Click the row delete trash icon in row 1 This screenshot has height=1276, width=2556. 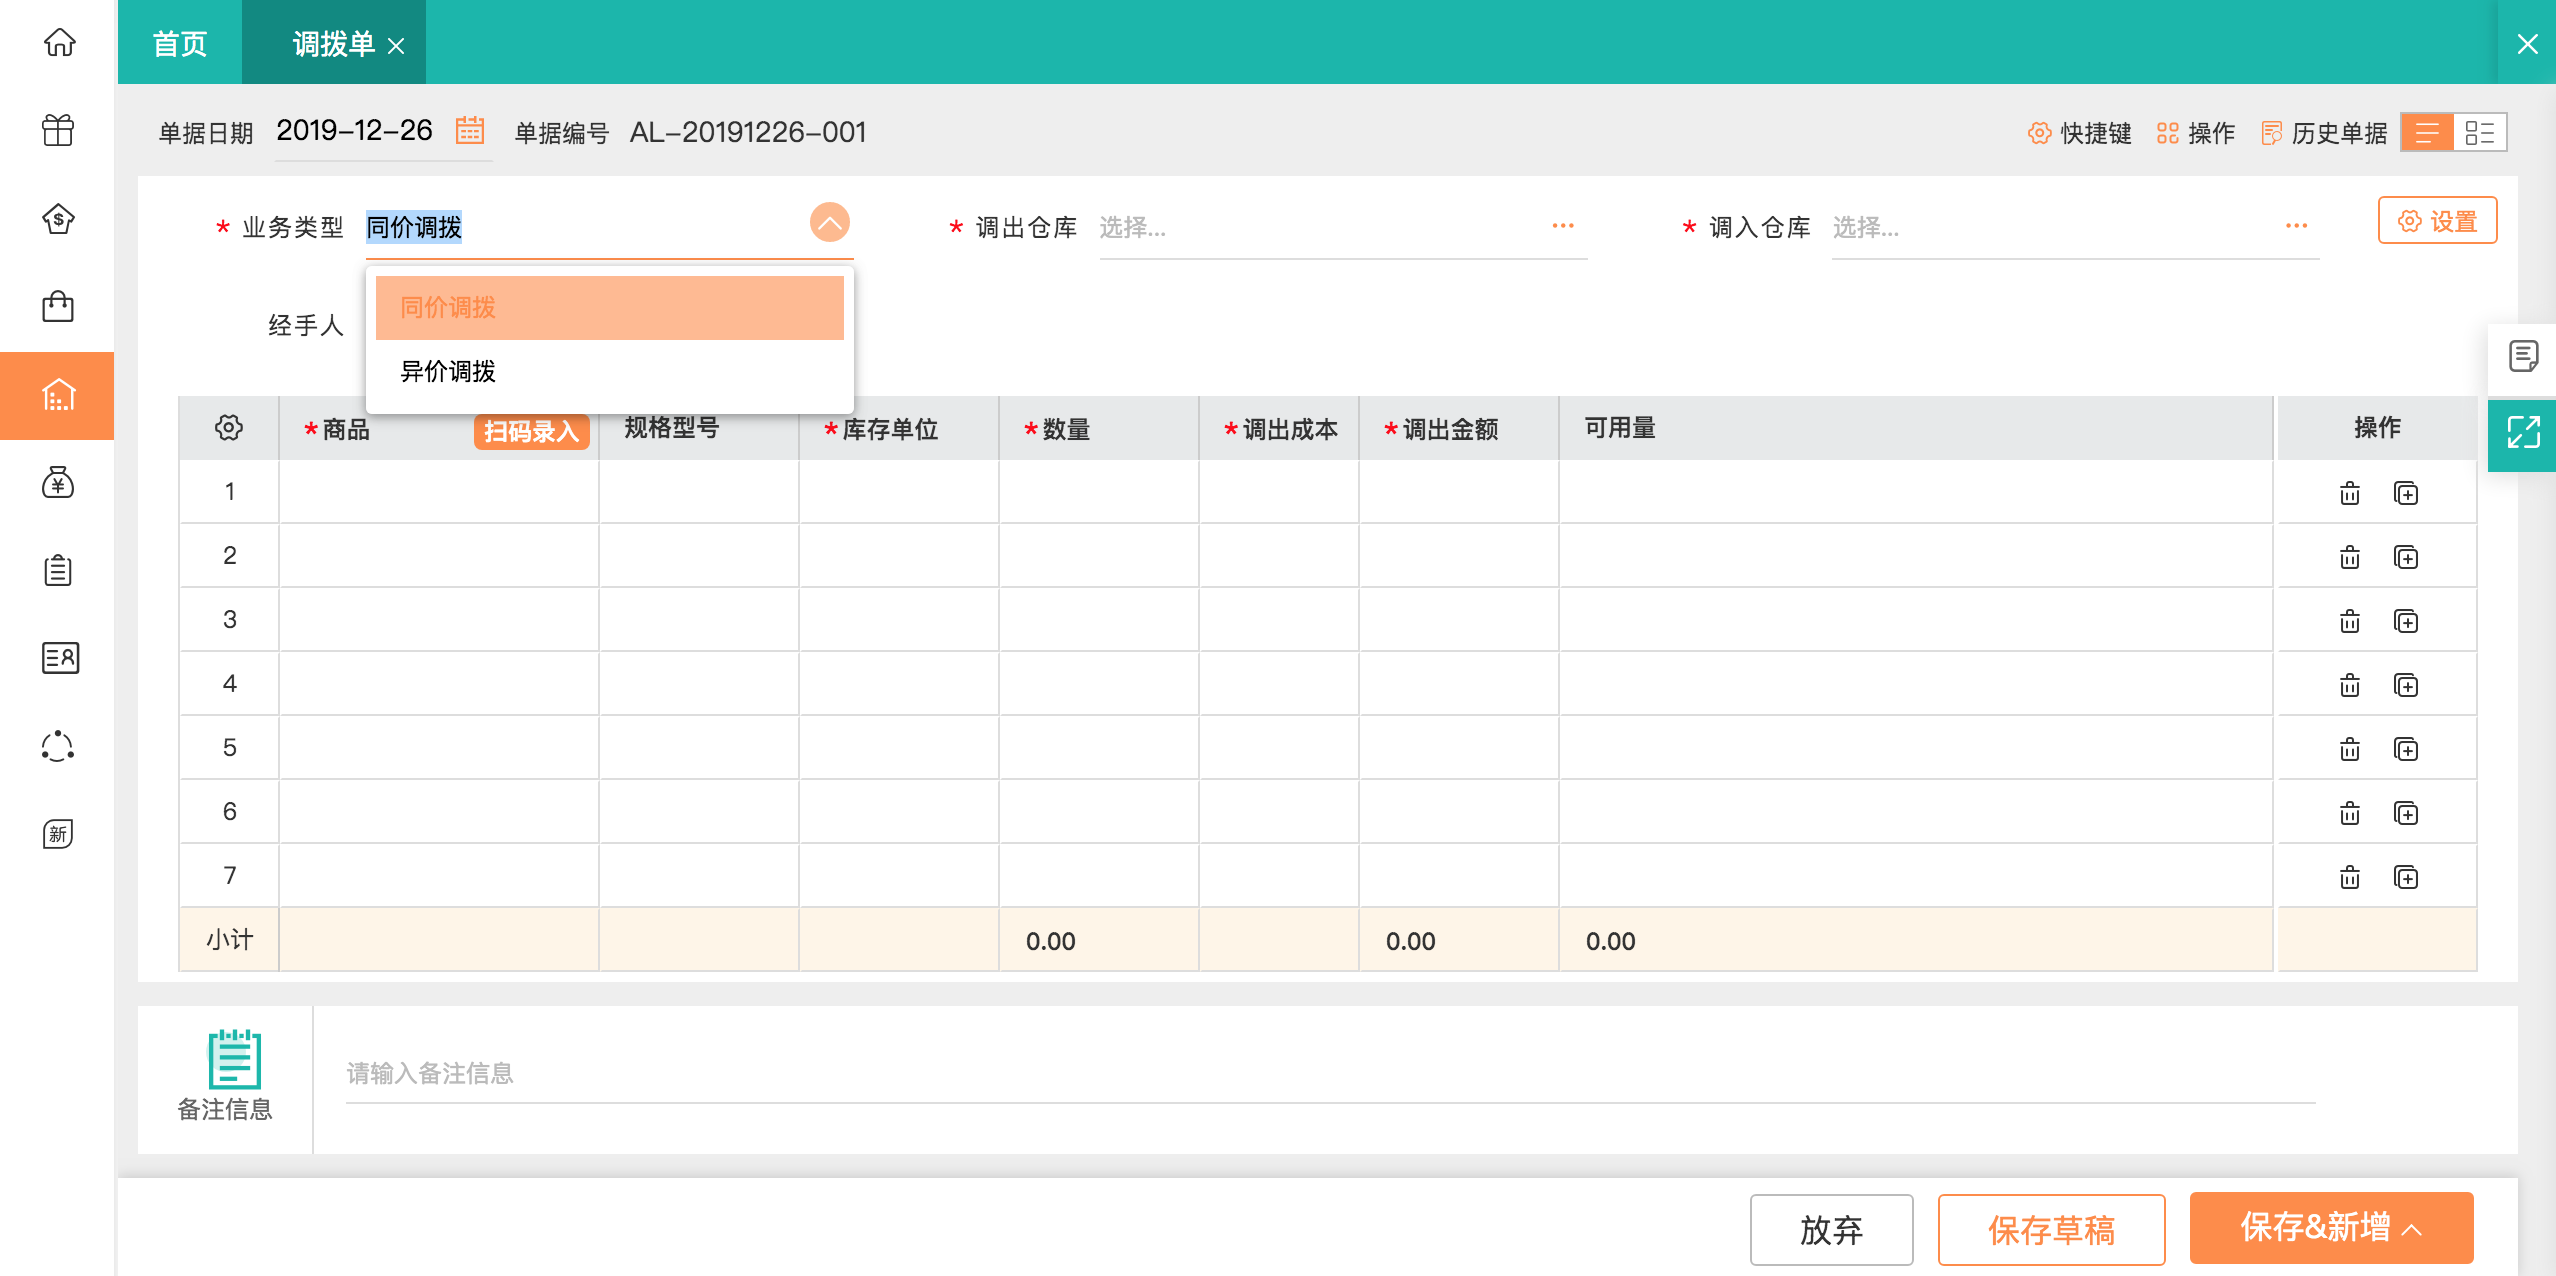[x=2349, y=492]
